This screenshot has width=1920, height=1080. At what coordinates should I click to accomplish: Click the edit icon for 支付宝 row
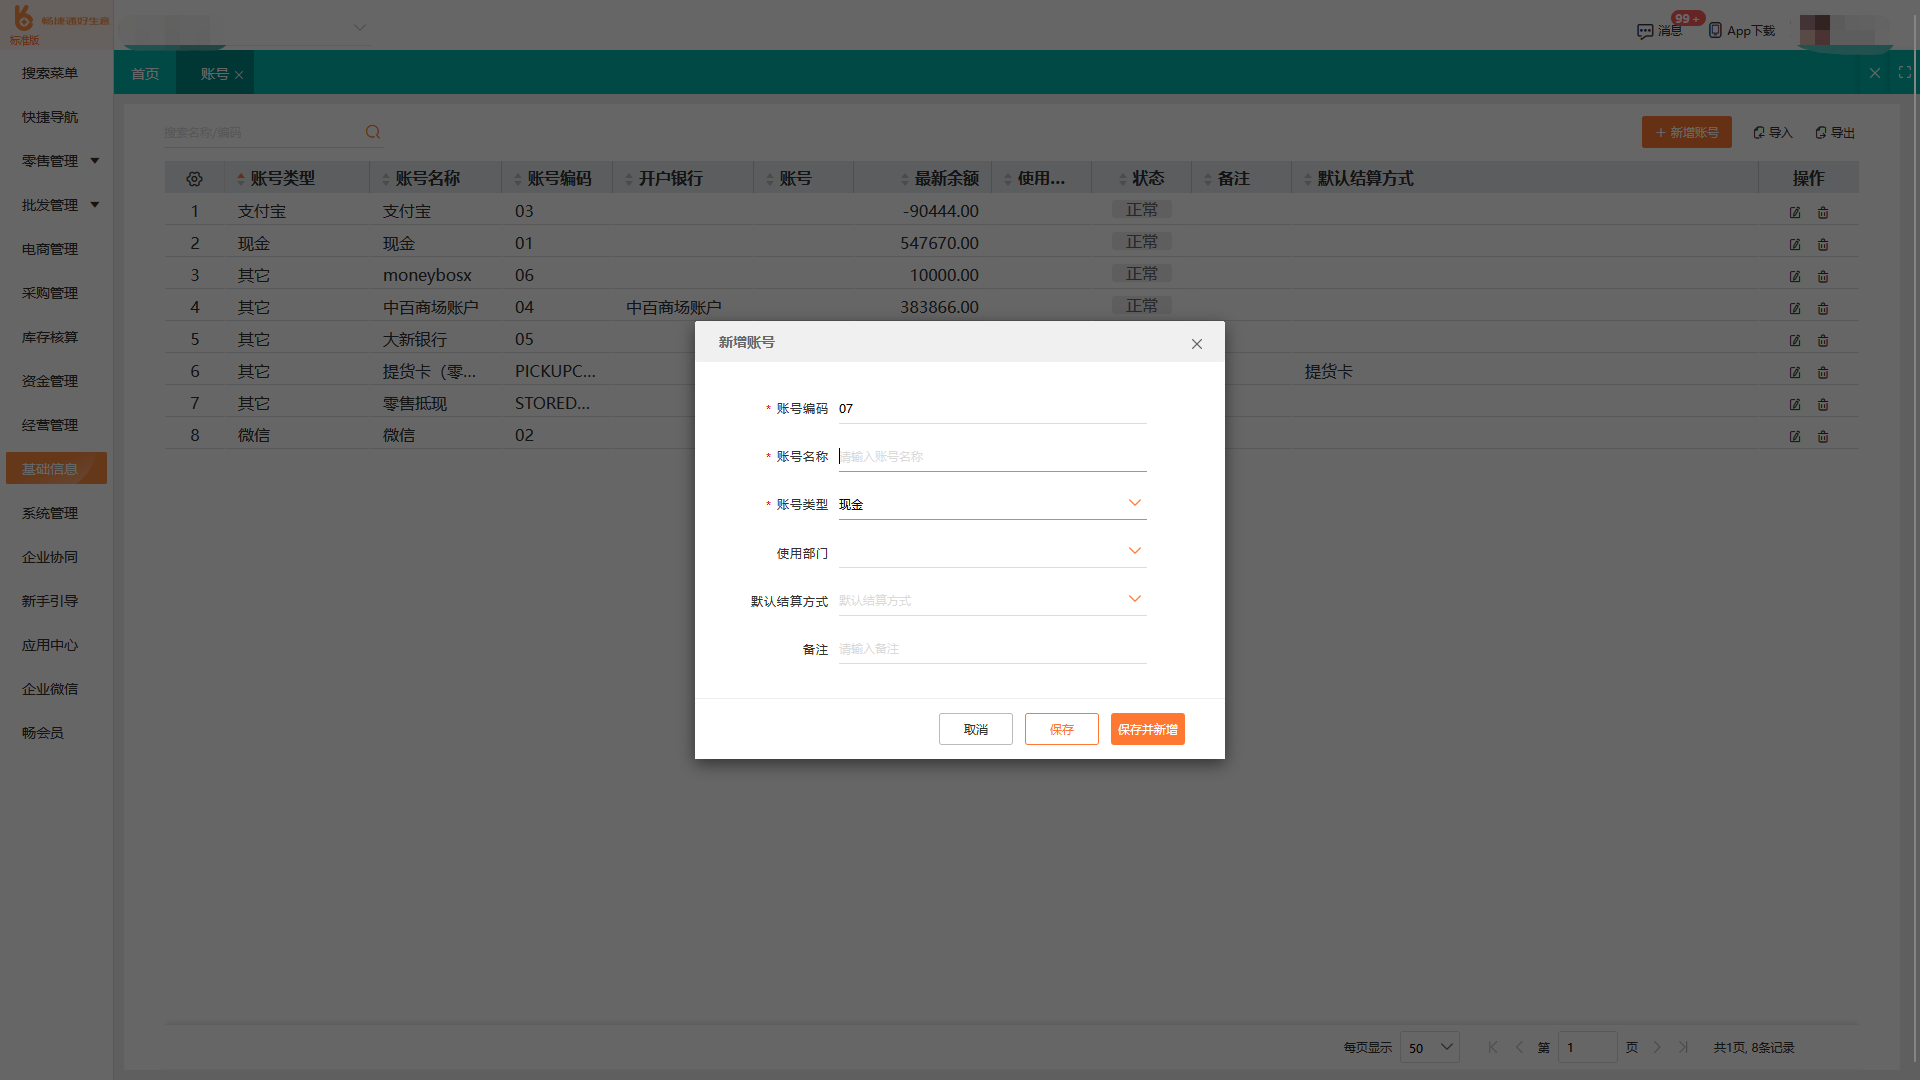pos(1795,212)
